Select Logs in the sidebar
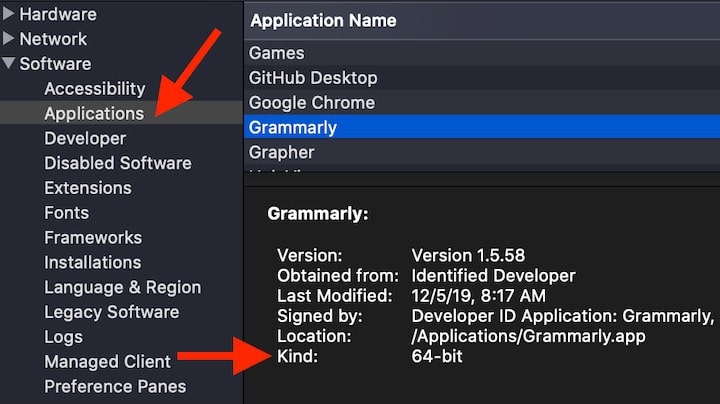Screen dimensions: 720x404 [63, 337]
